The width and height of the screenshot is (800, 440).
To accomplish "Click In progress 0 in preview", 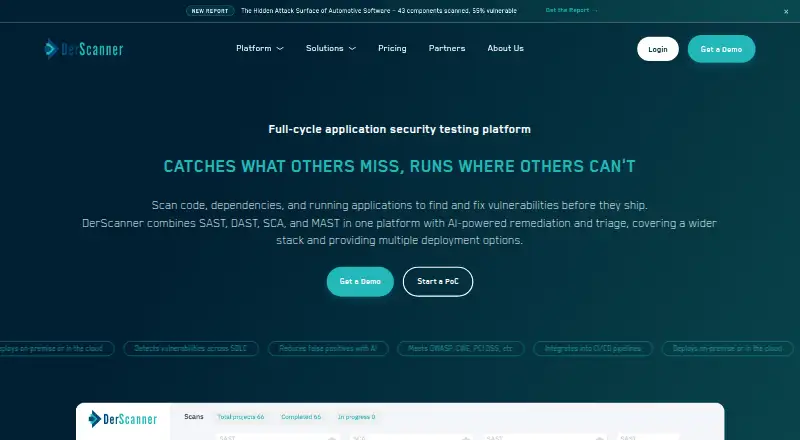I will 356,417.
